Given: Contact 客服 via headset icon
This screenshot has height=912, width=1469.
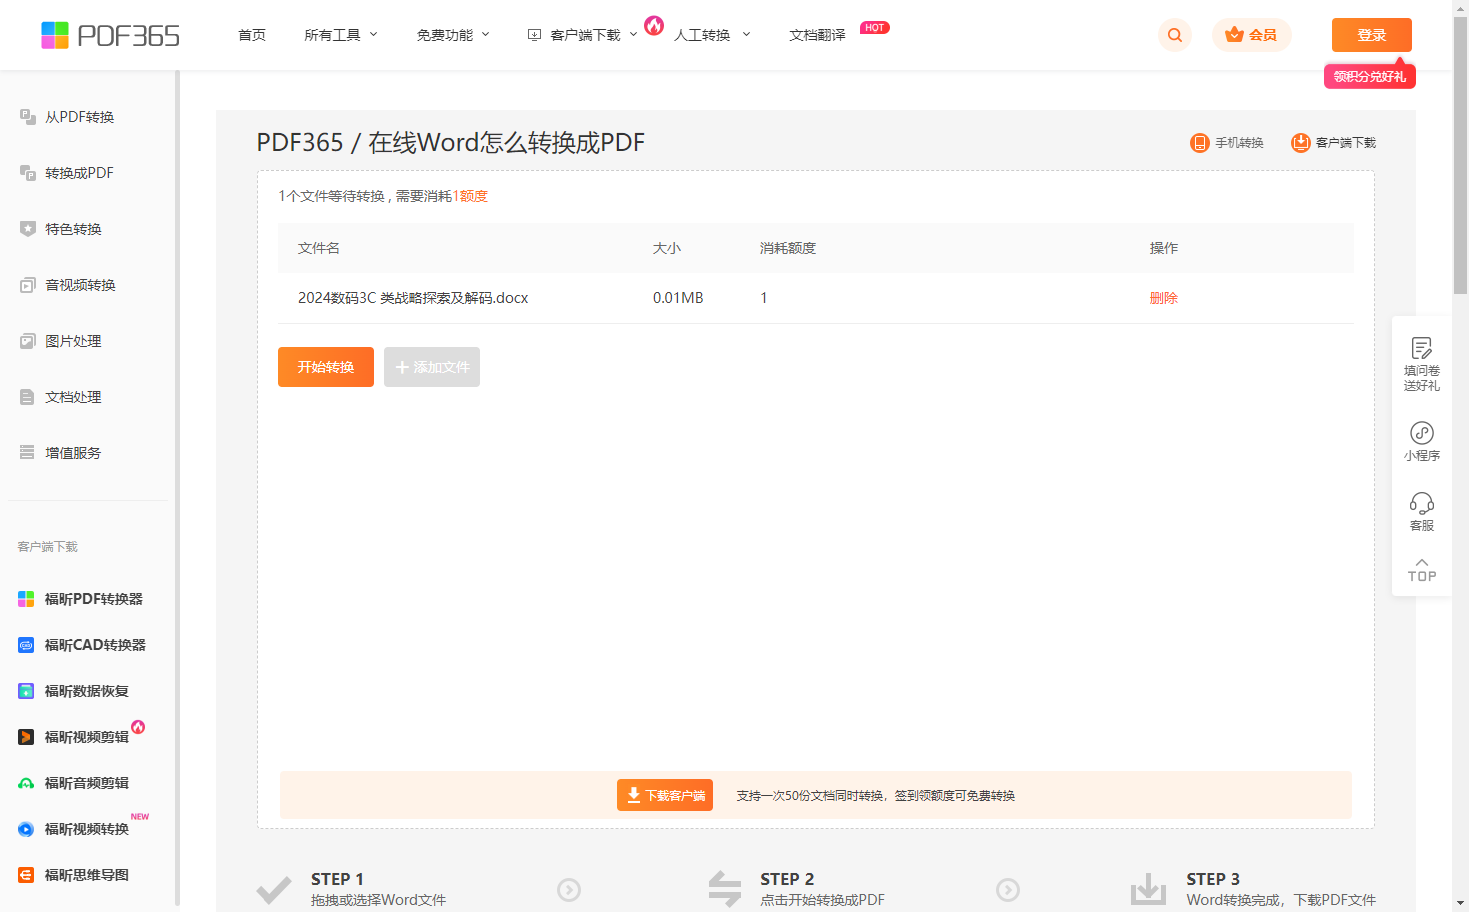Looking at the screenshot, I should coord(1421,511).
